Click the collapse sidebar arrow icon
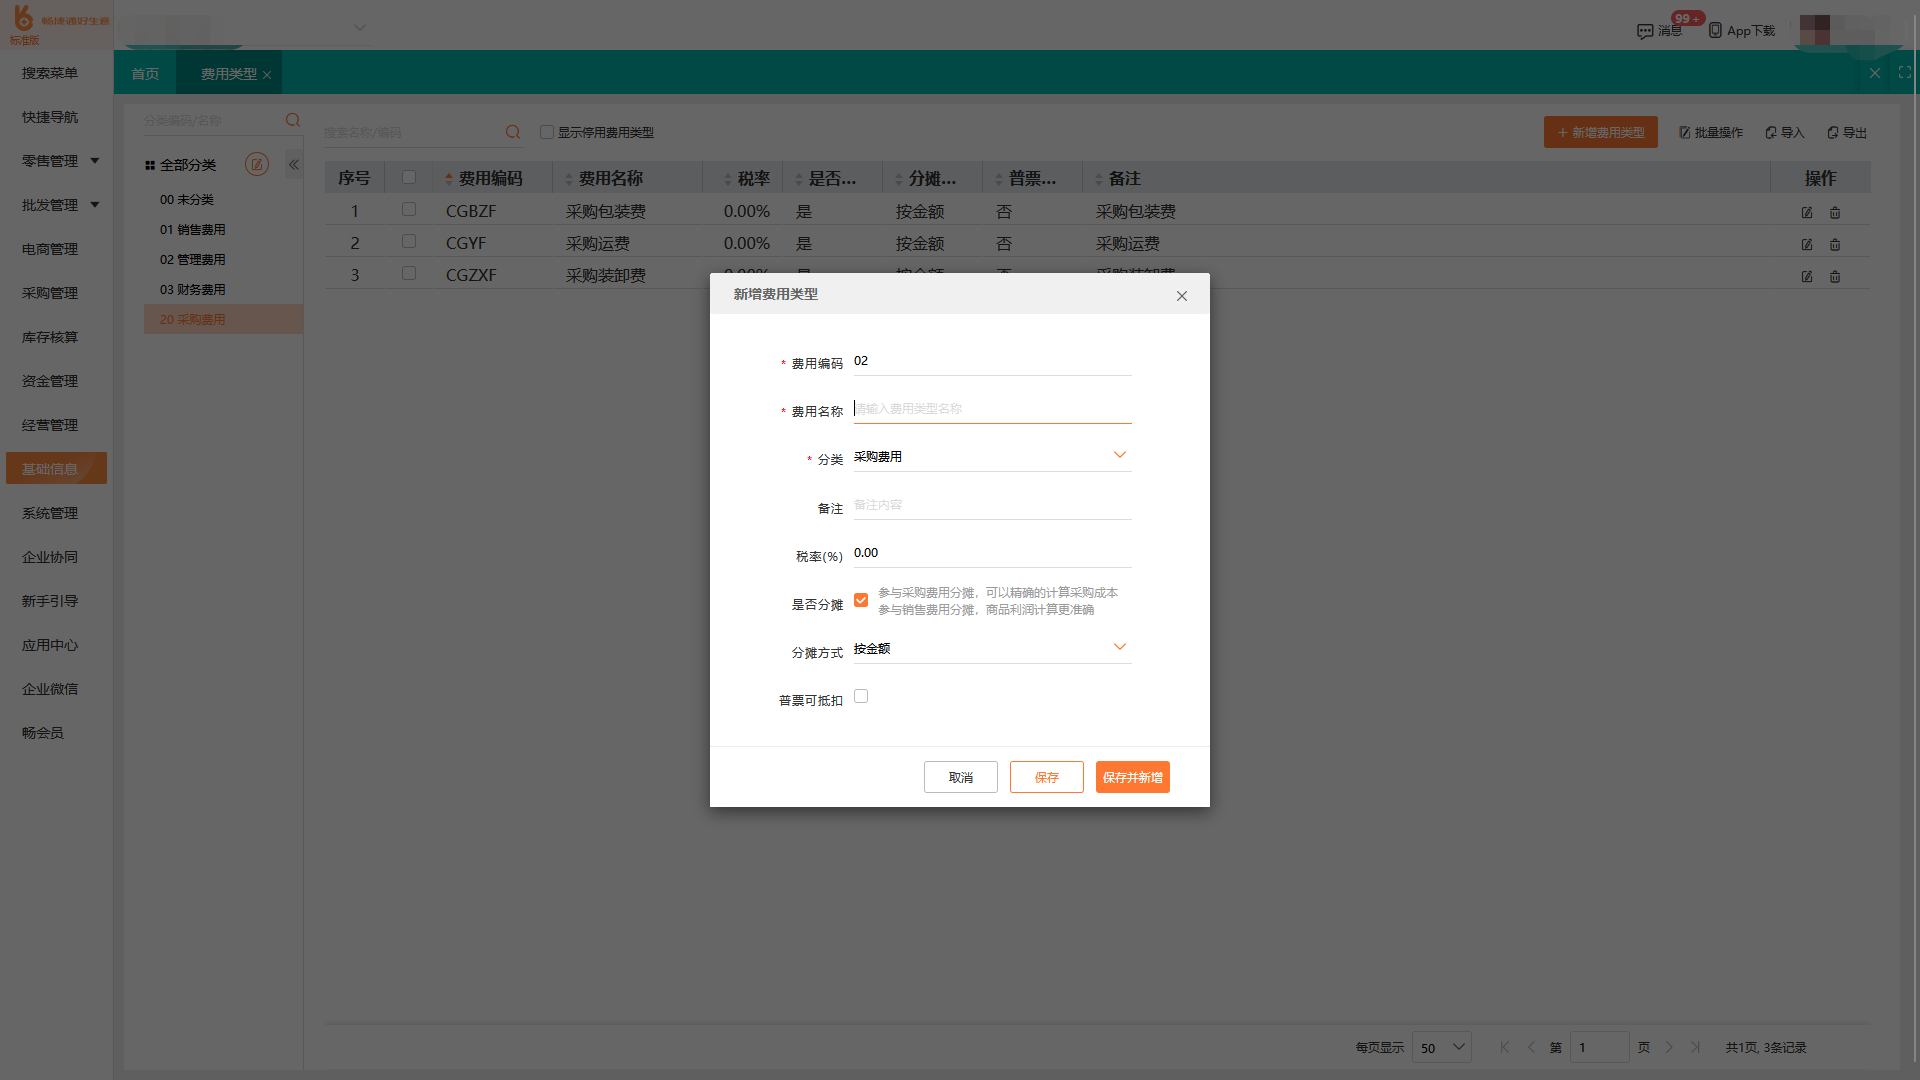Screen dimensions: 1920x1080 [293, 165]
